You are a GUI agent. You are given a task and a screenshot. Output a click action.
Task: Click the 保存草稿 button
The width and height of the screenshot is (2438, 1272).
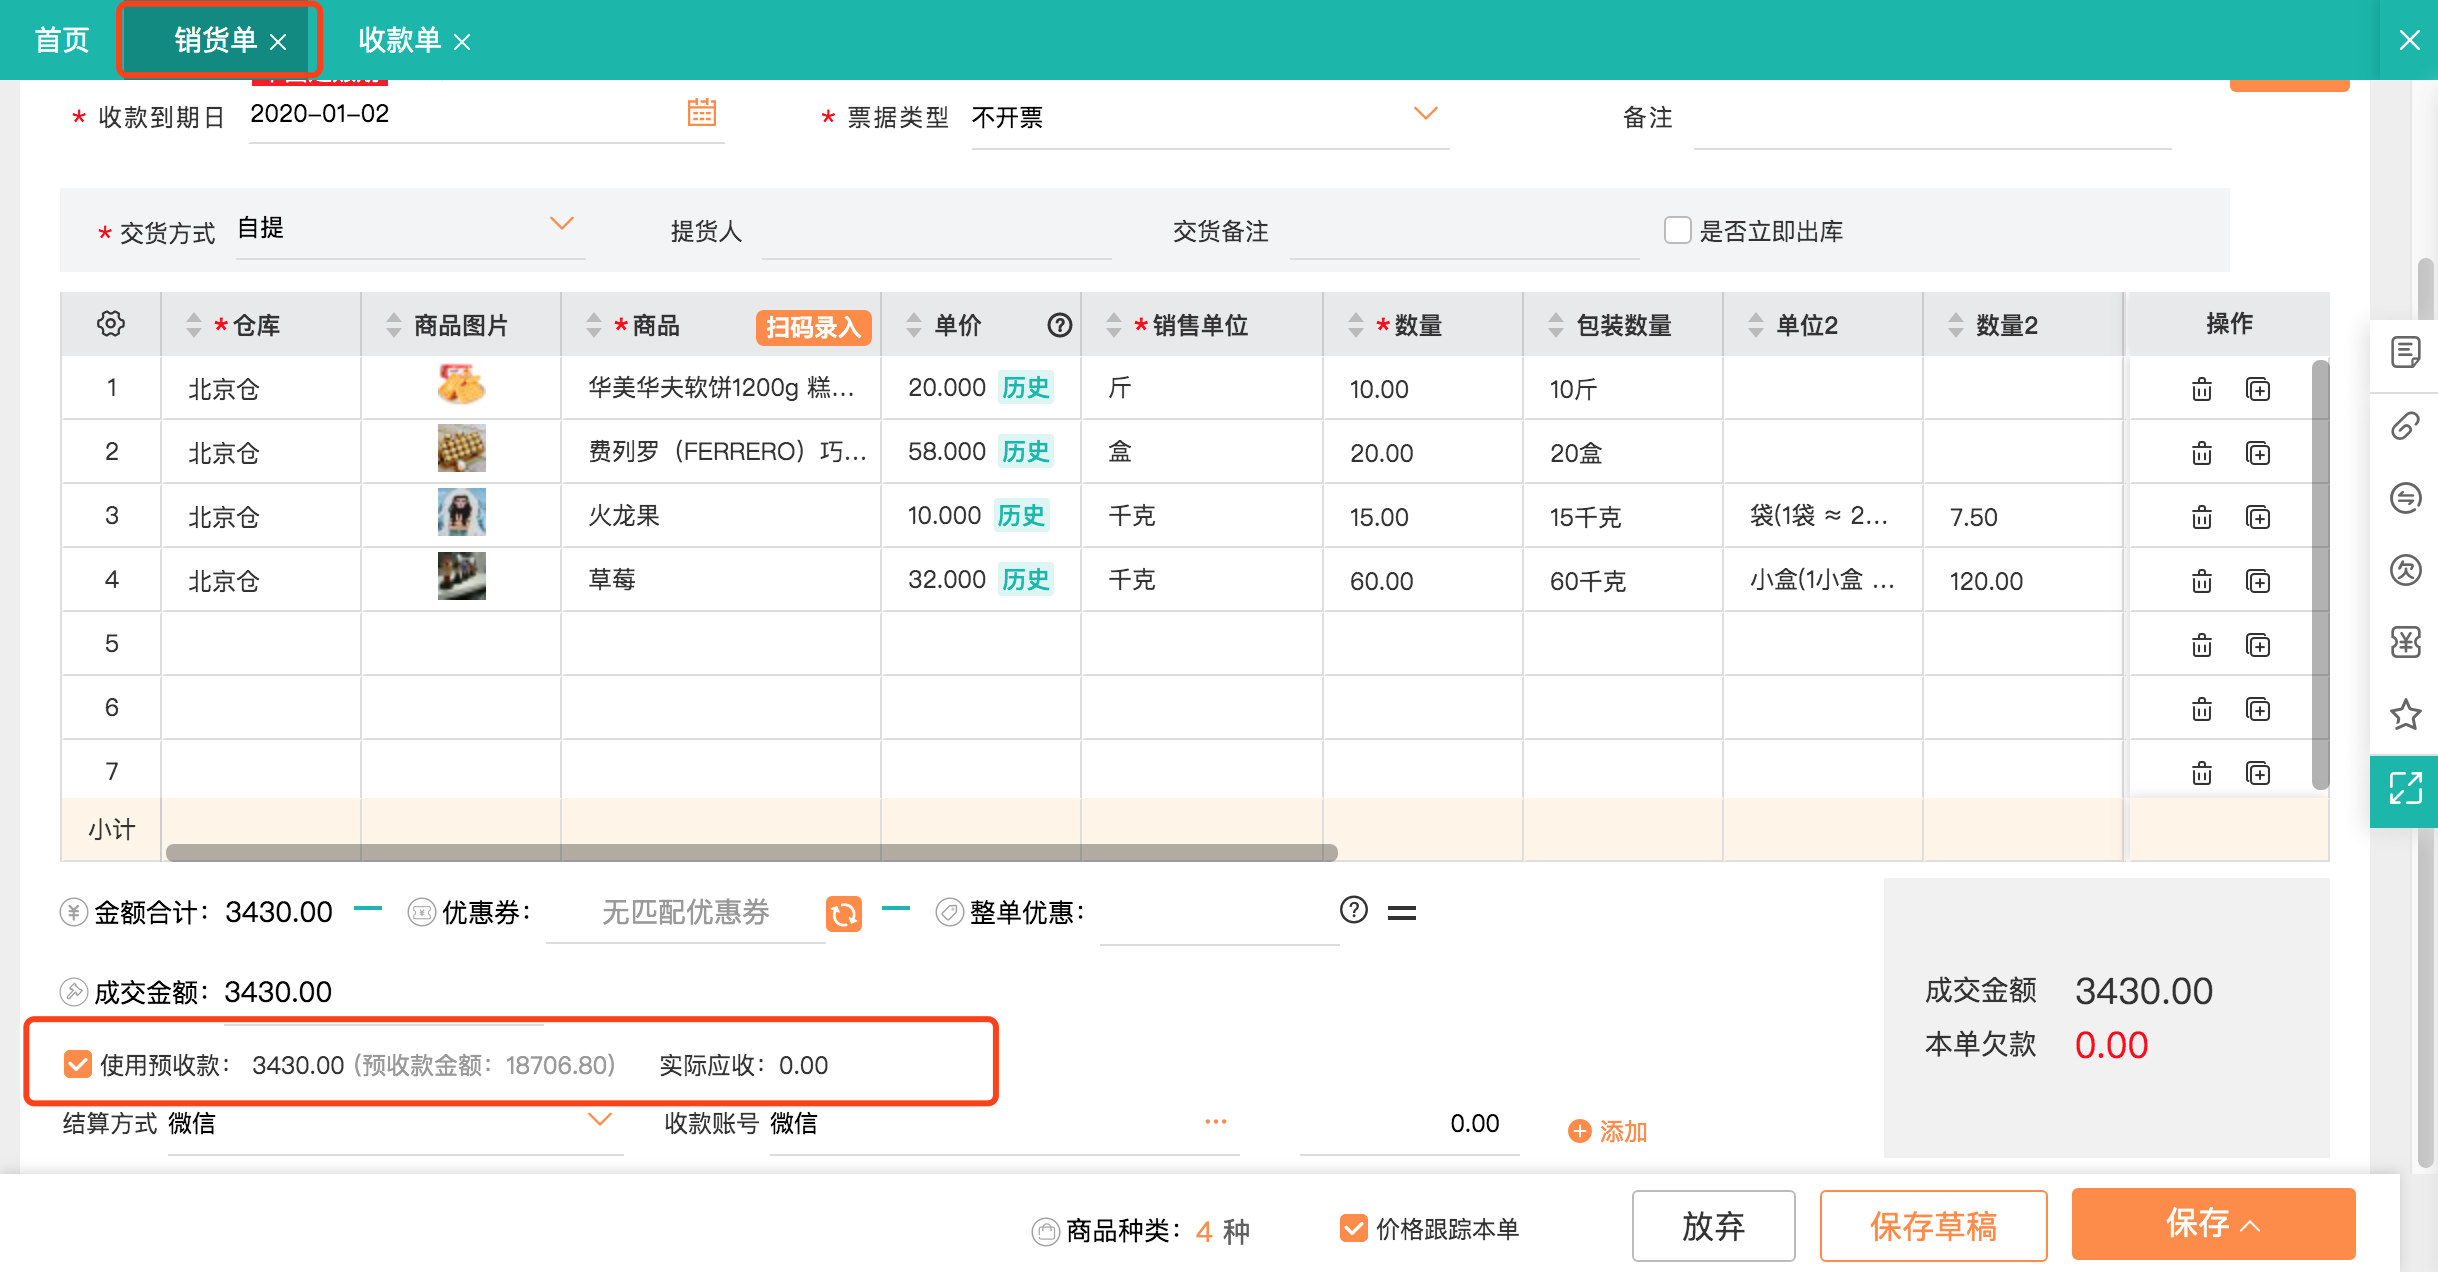(x=1935, y=1222)
